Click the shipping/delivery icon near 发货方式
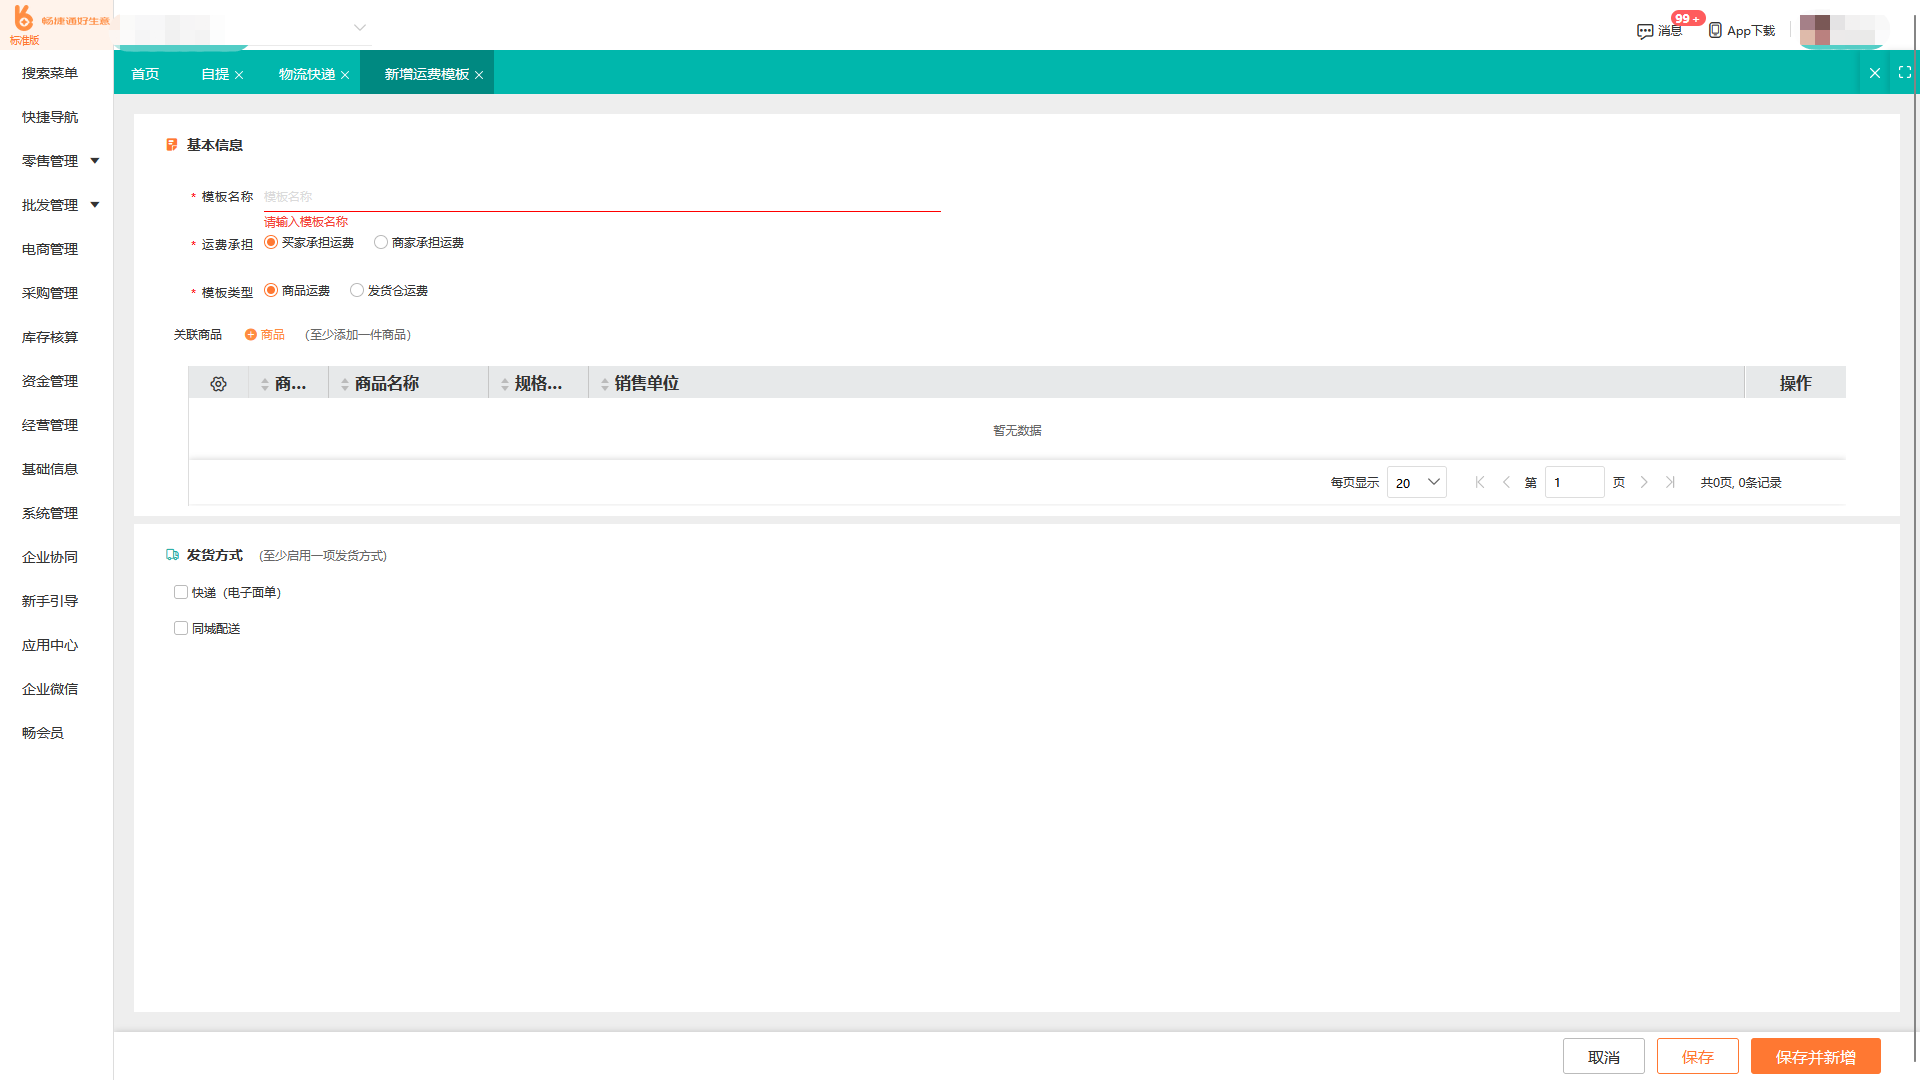 coord(173,554)
